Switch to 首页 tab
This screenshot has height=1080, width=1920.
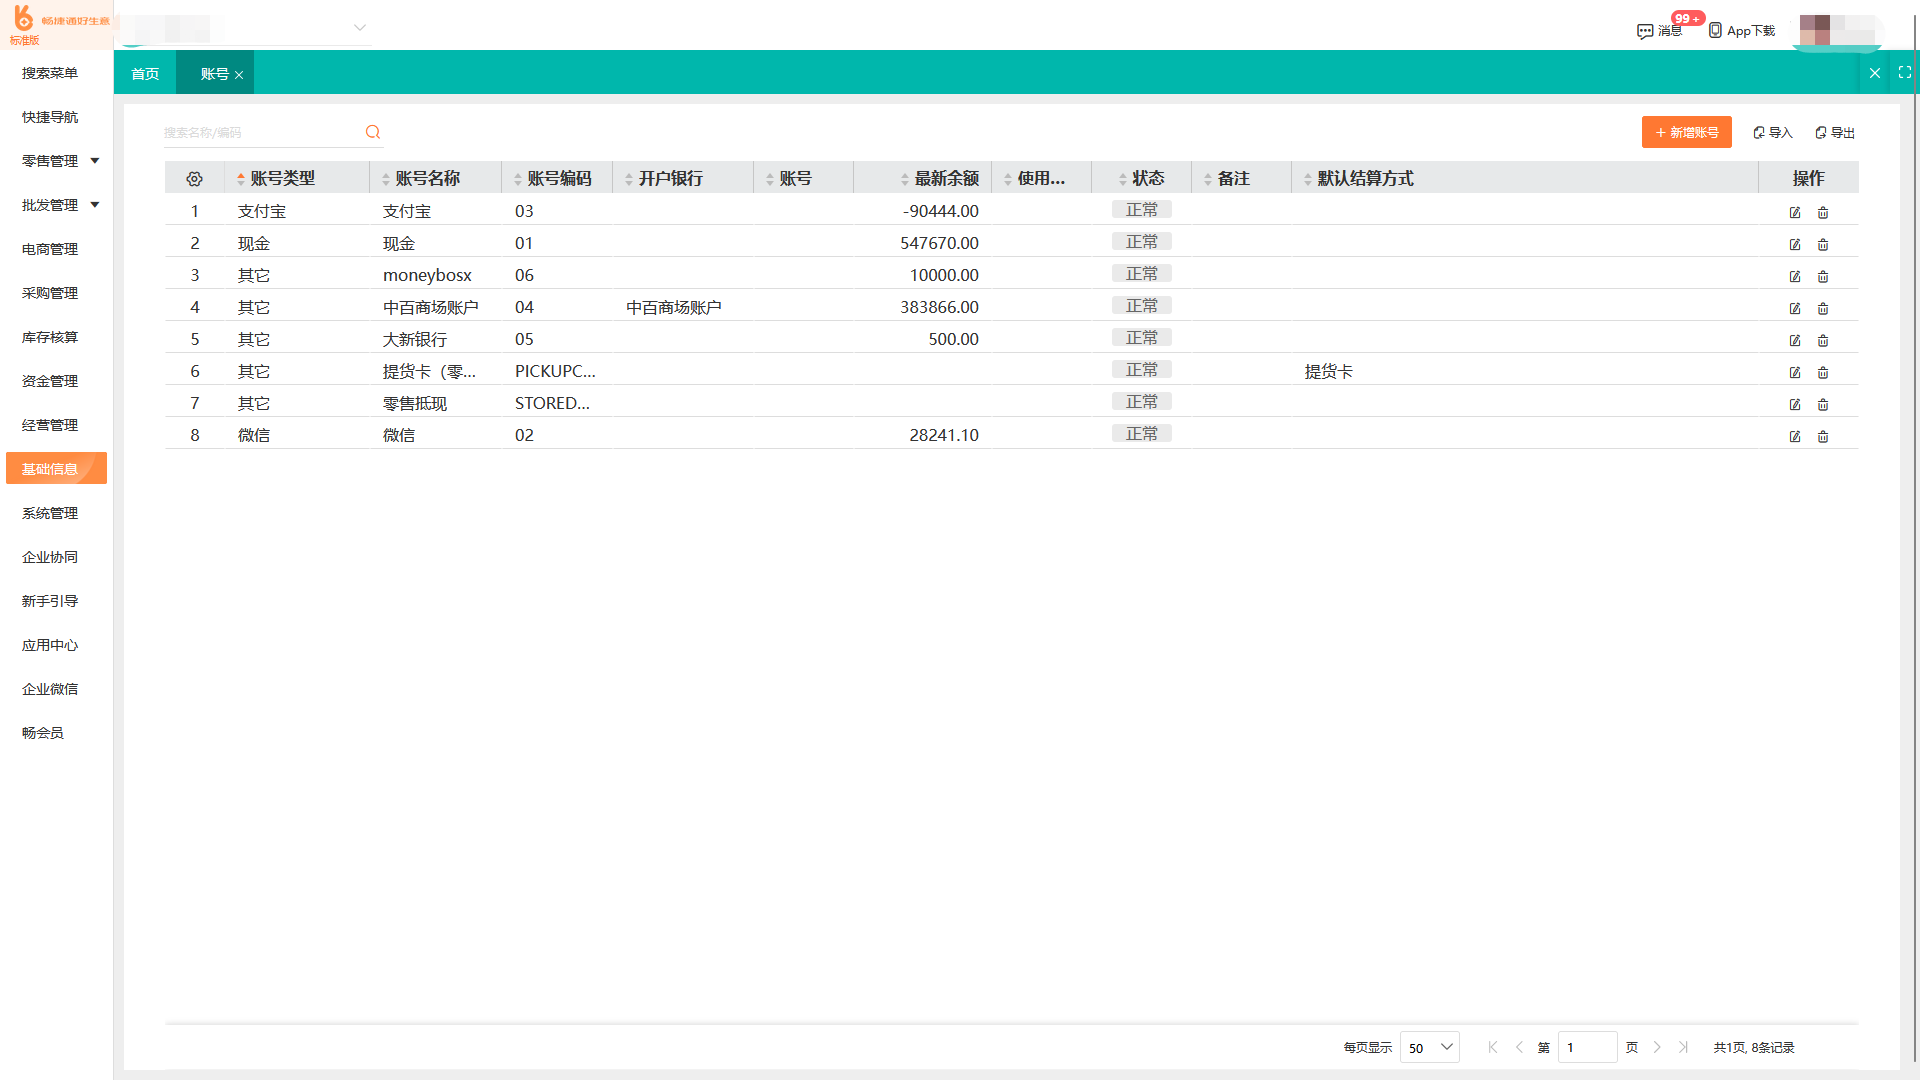pyautogui.click(x=144, y=74)
